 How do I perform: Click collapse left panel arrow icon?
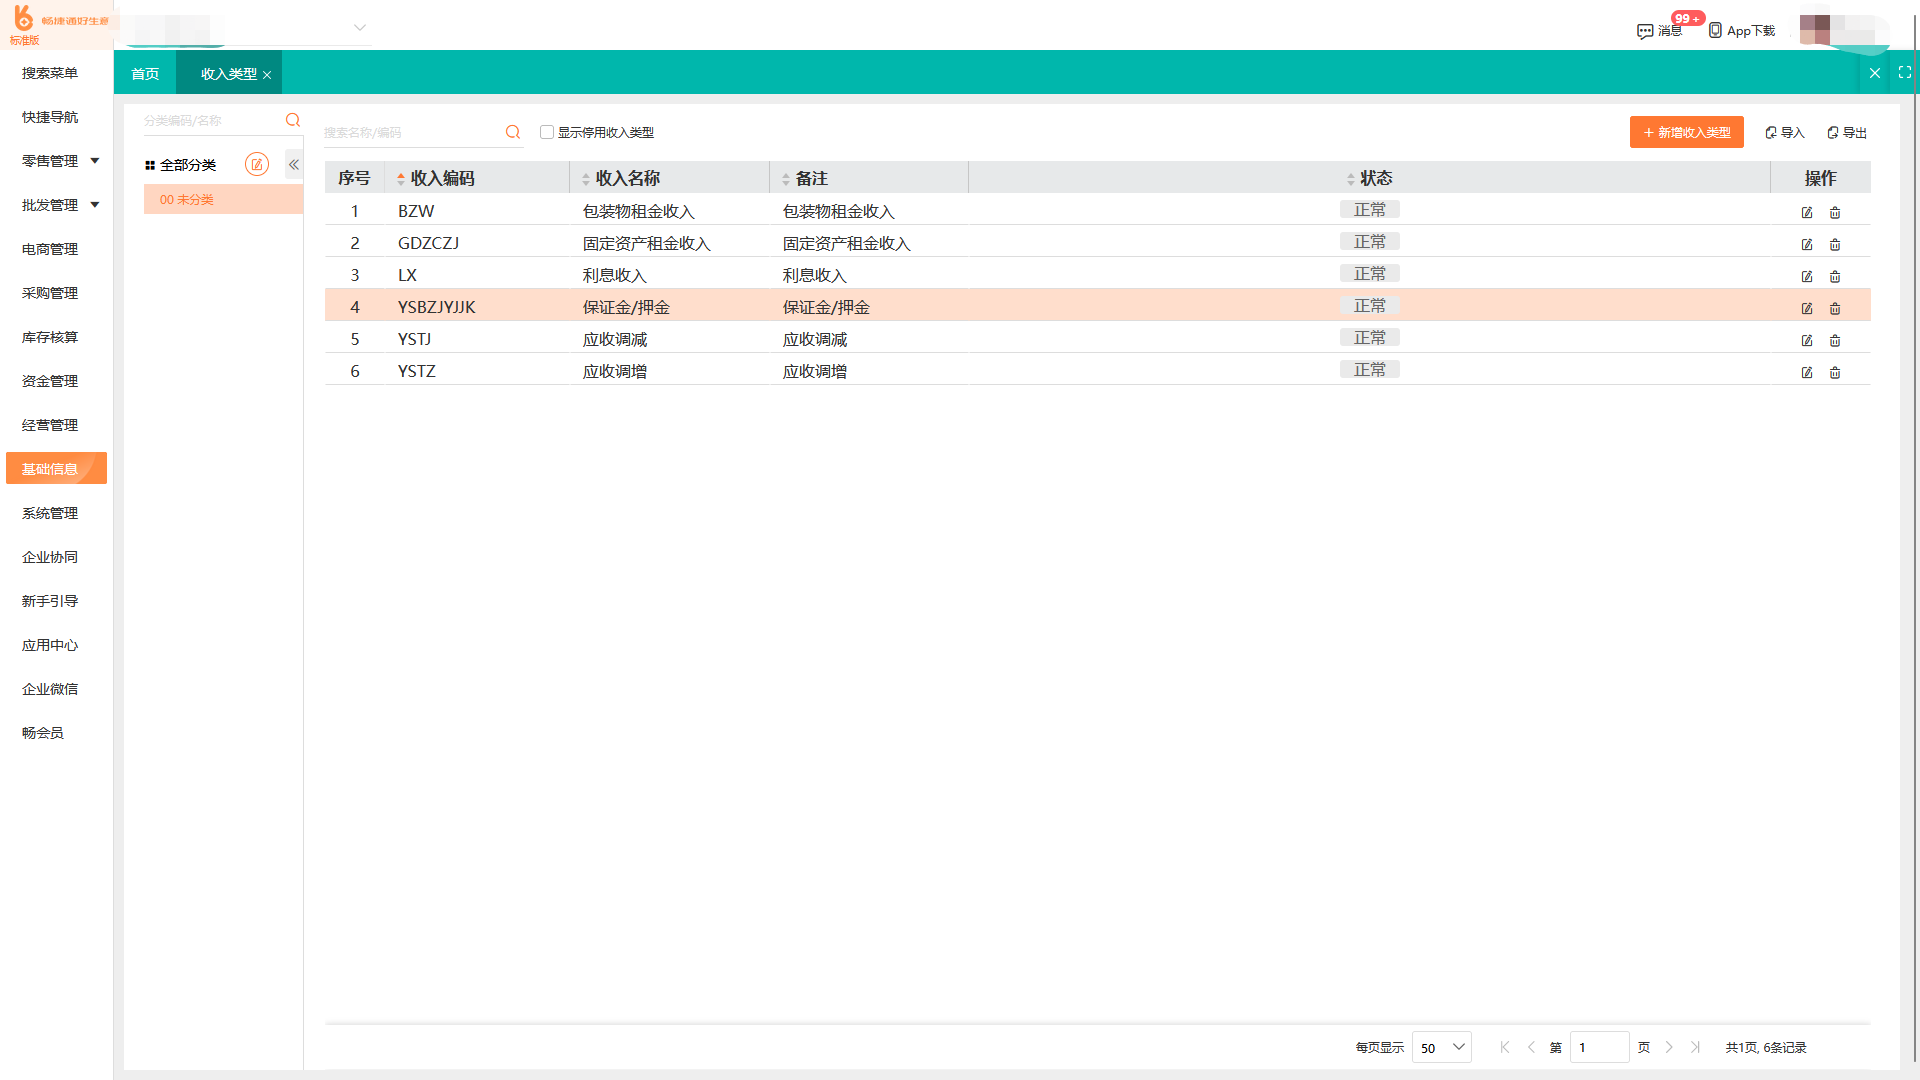coord(295,164)
